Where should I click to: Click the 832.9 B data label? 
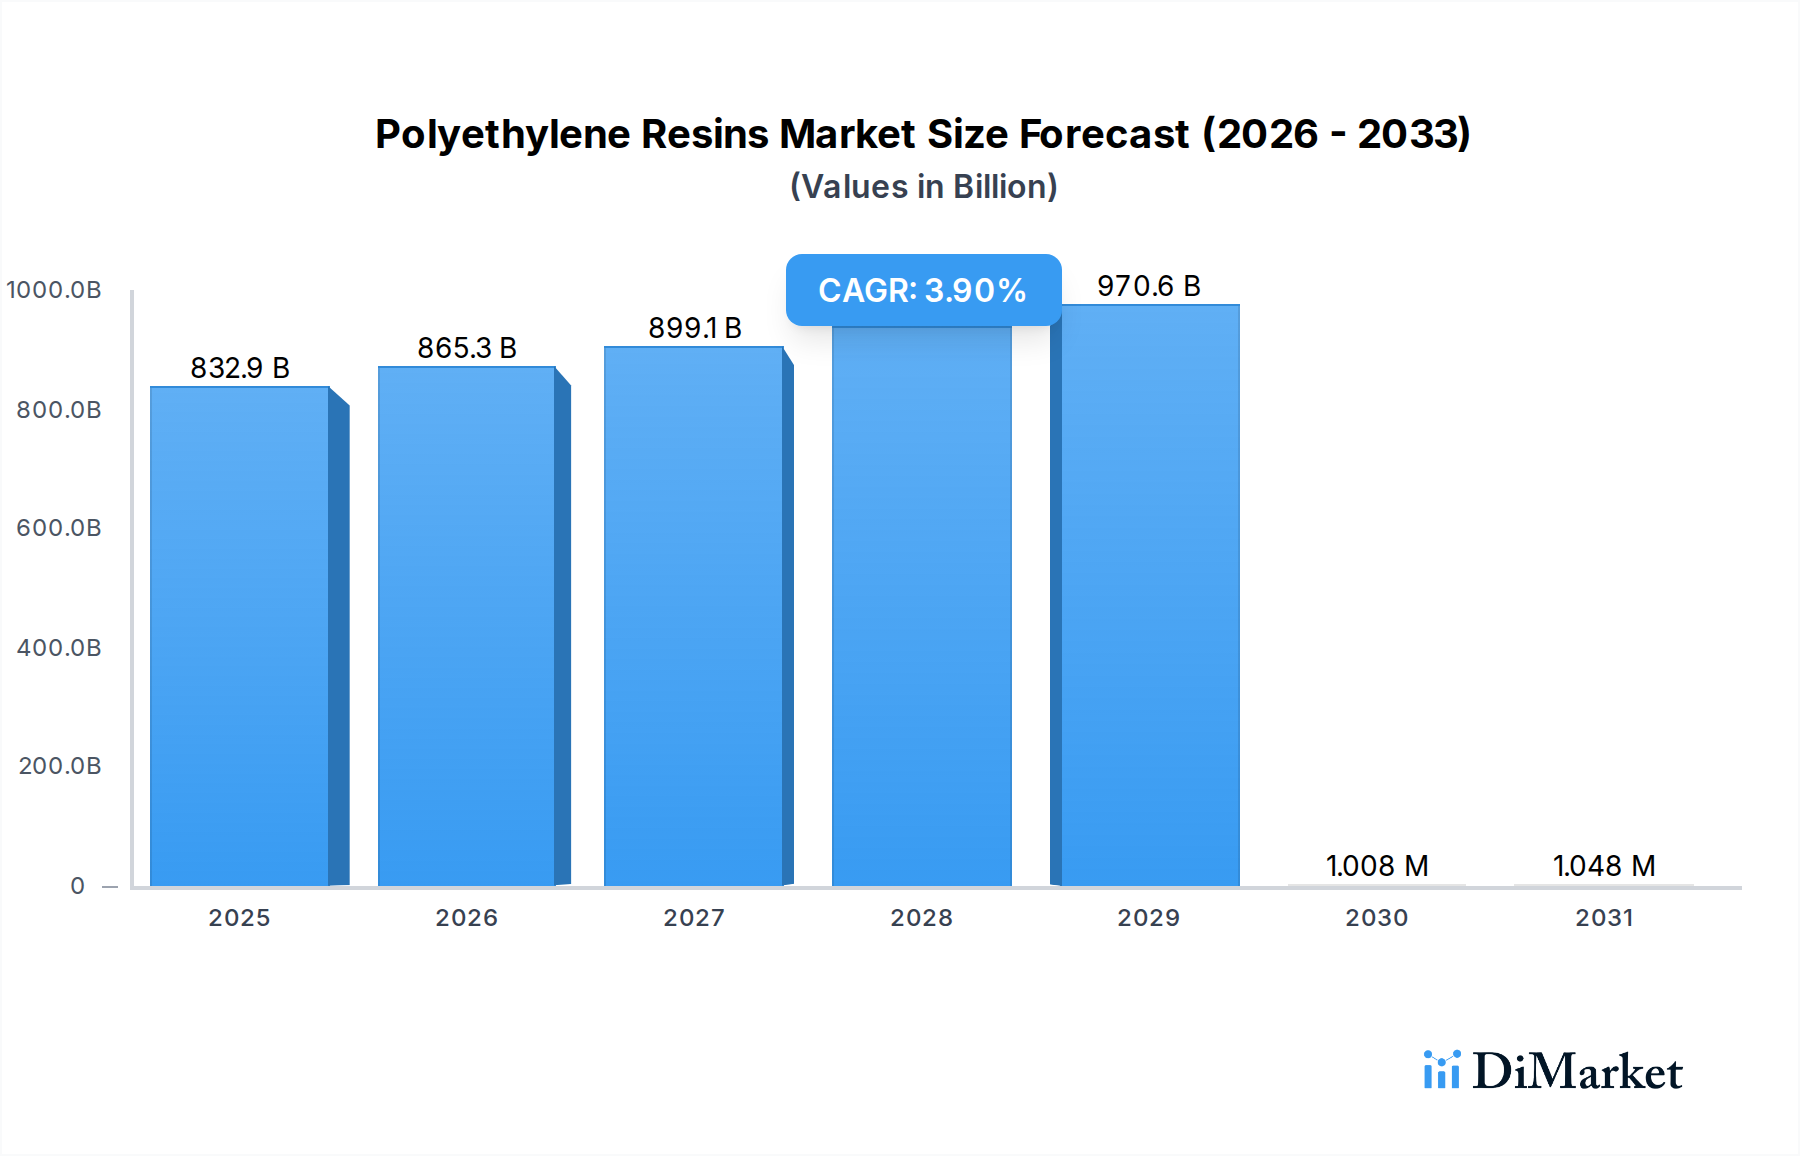pos(238,368)
